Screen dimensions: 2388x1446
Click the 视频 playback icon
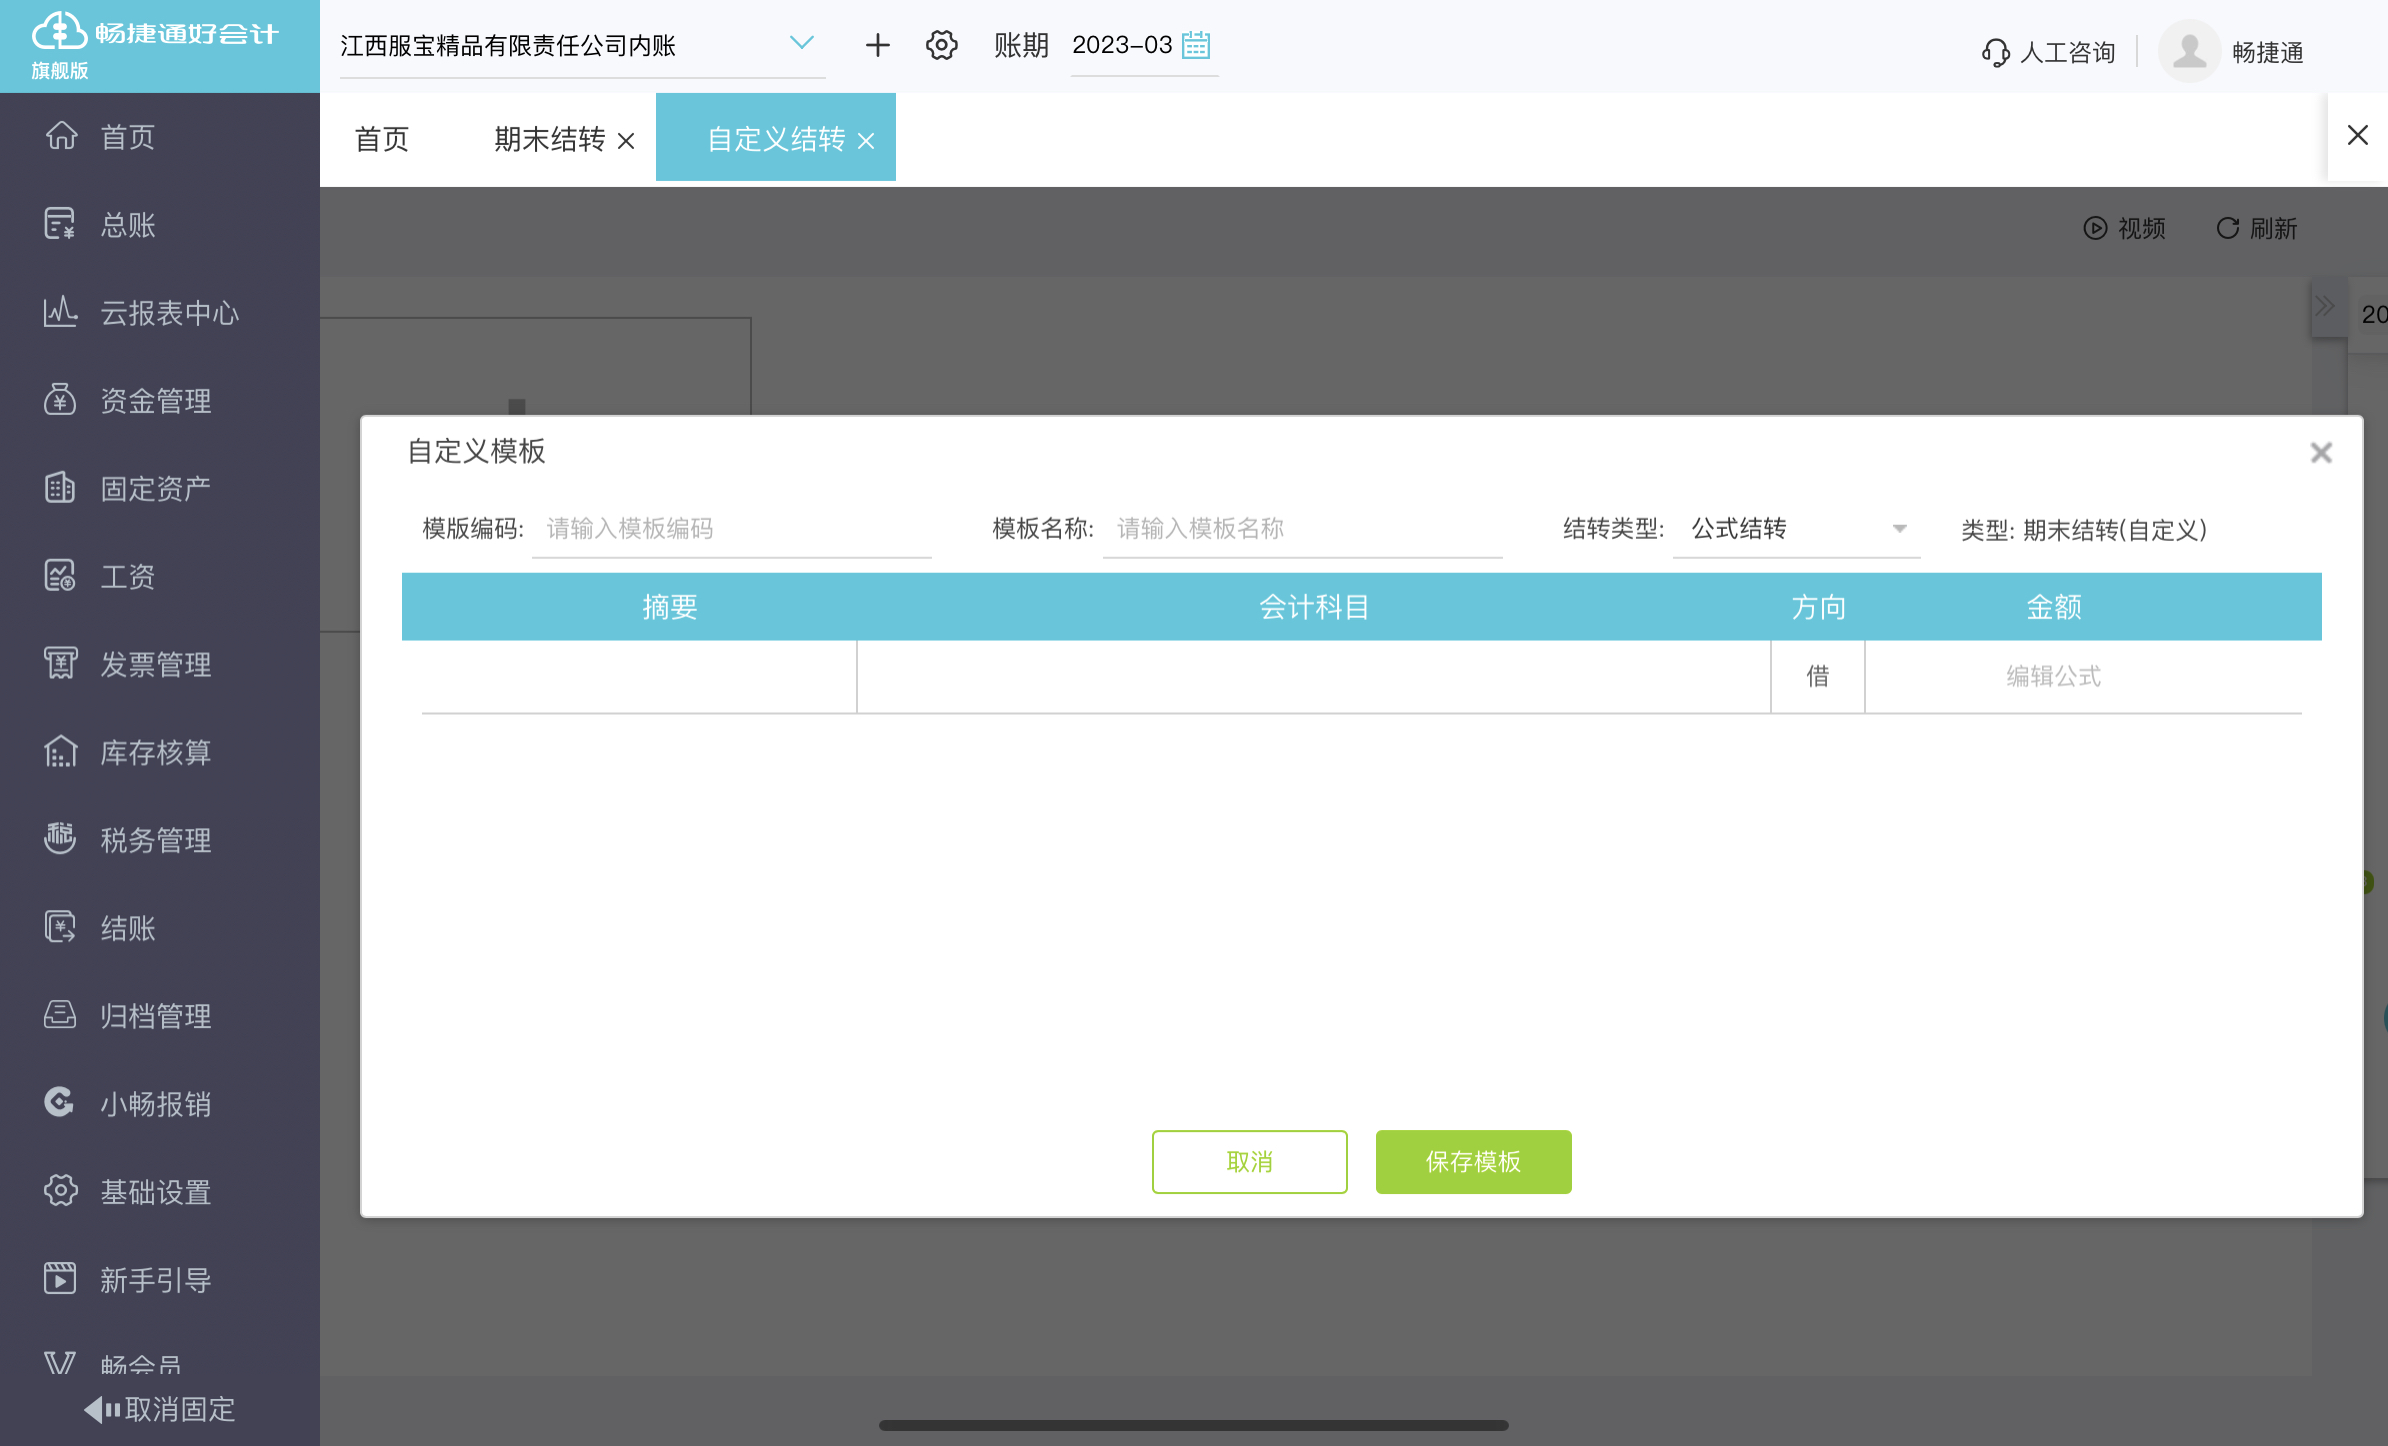2095,227
